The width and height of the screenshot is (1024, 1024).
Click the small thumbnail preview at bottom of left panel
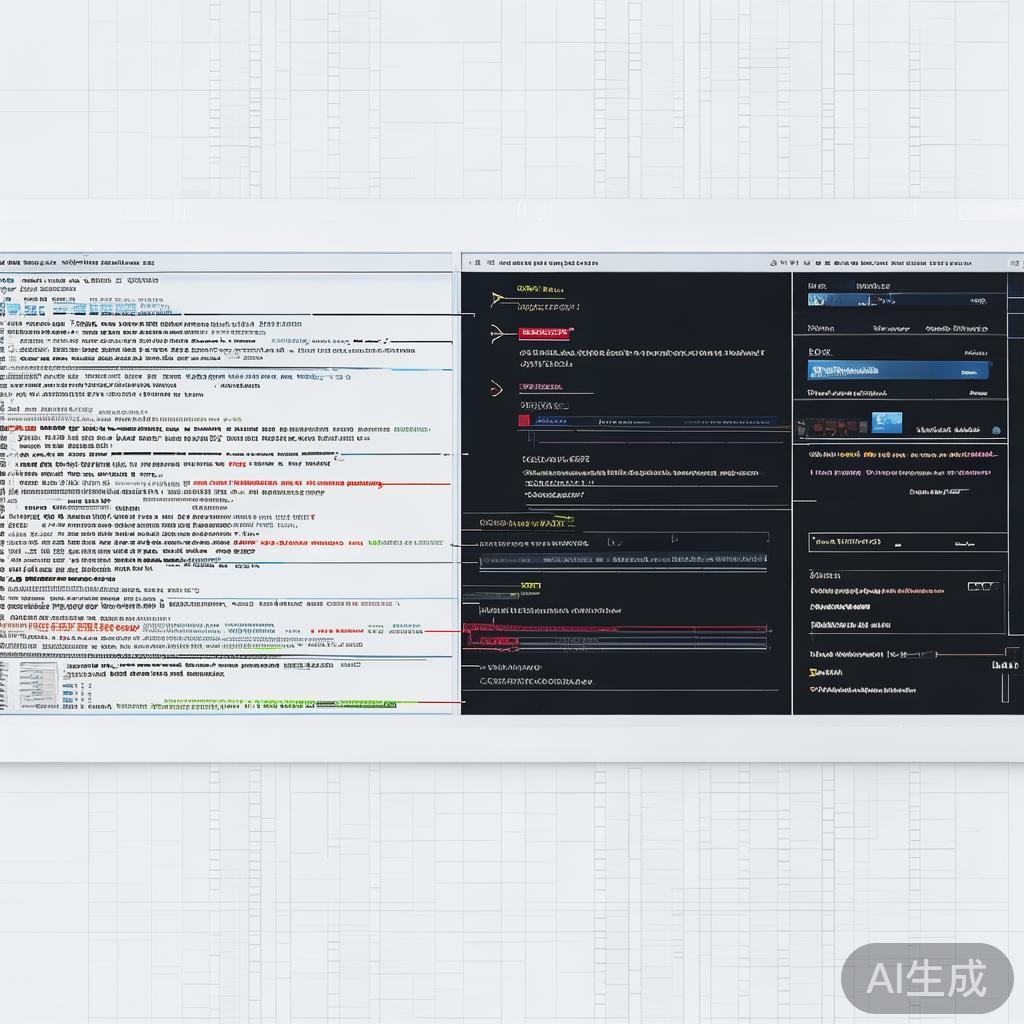pyautogui.click(x=38, y=683)
